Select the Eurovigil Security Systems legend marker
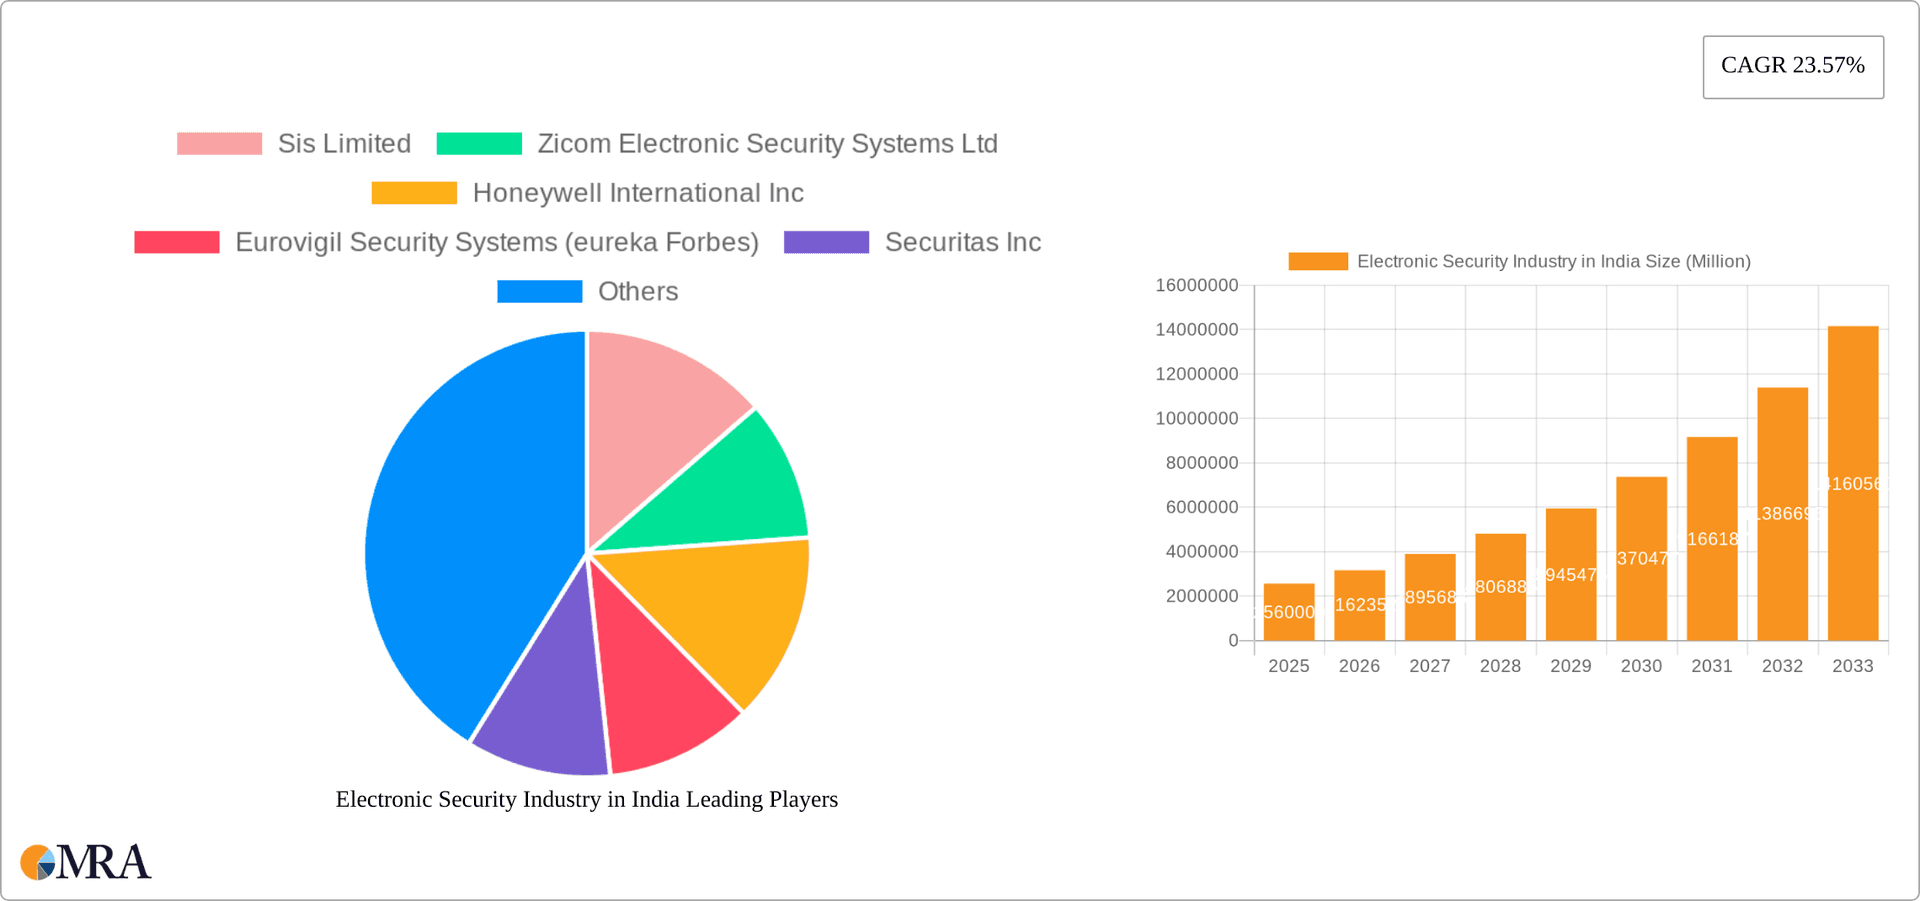The height and width of the screenshot is (901, 1920). [176, 242]
